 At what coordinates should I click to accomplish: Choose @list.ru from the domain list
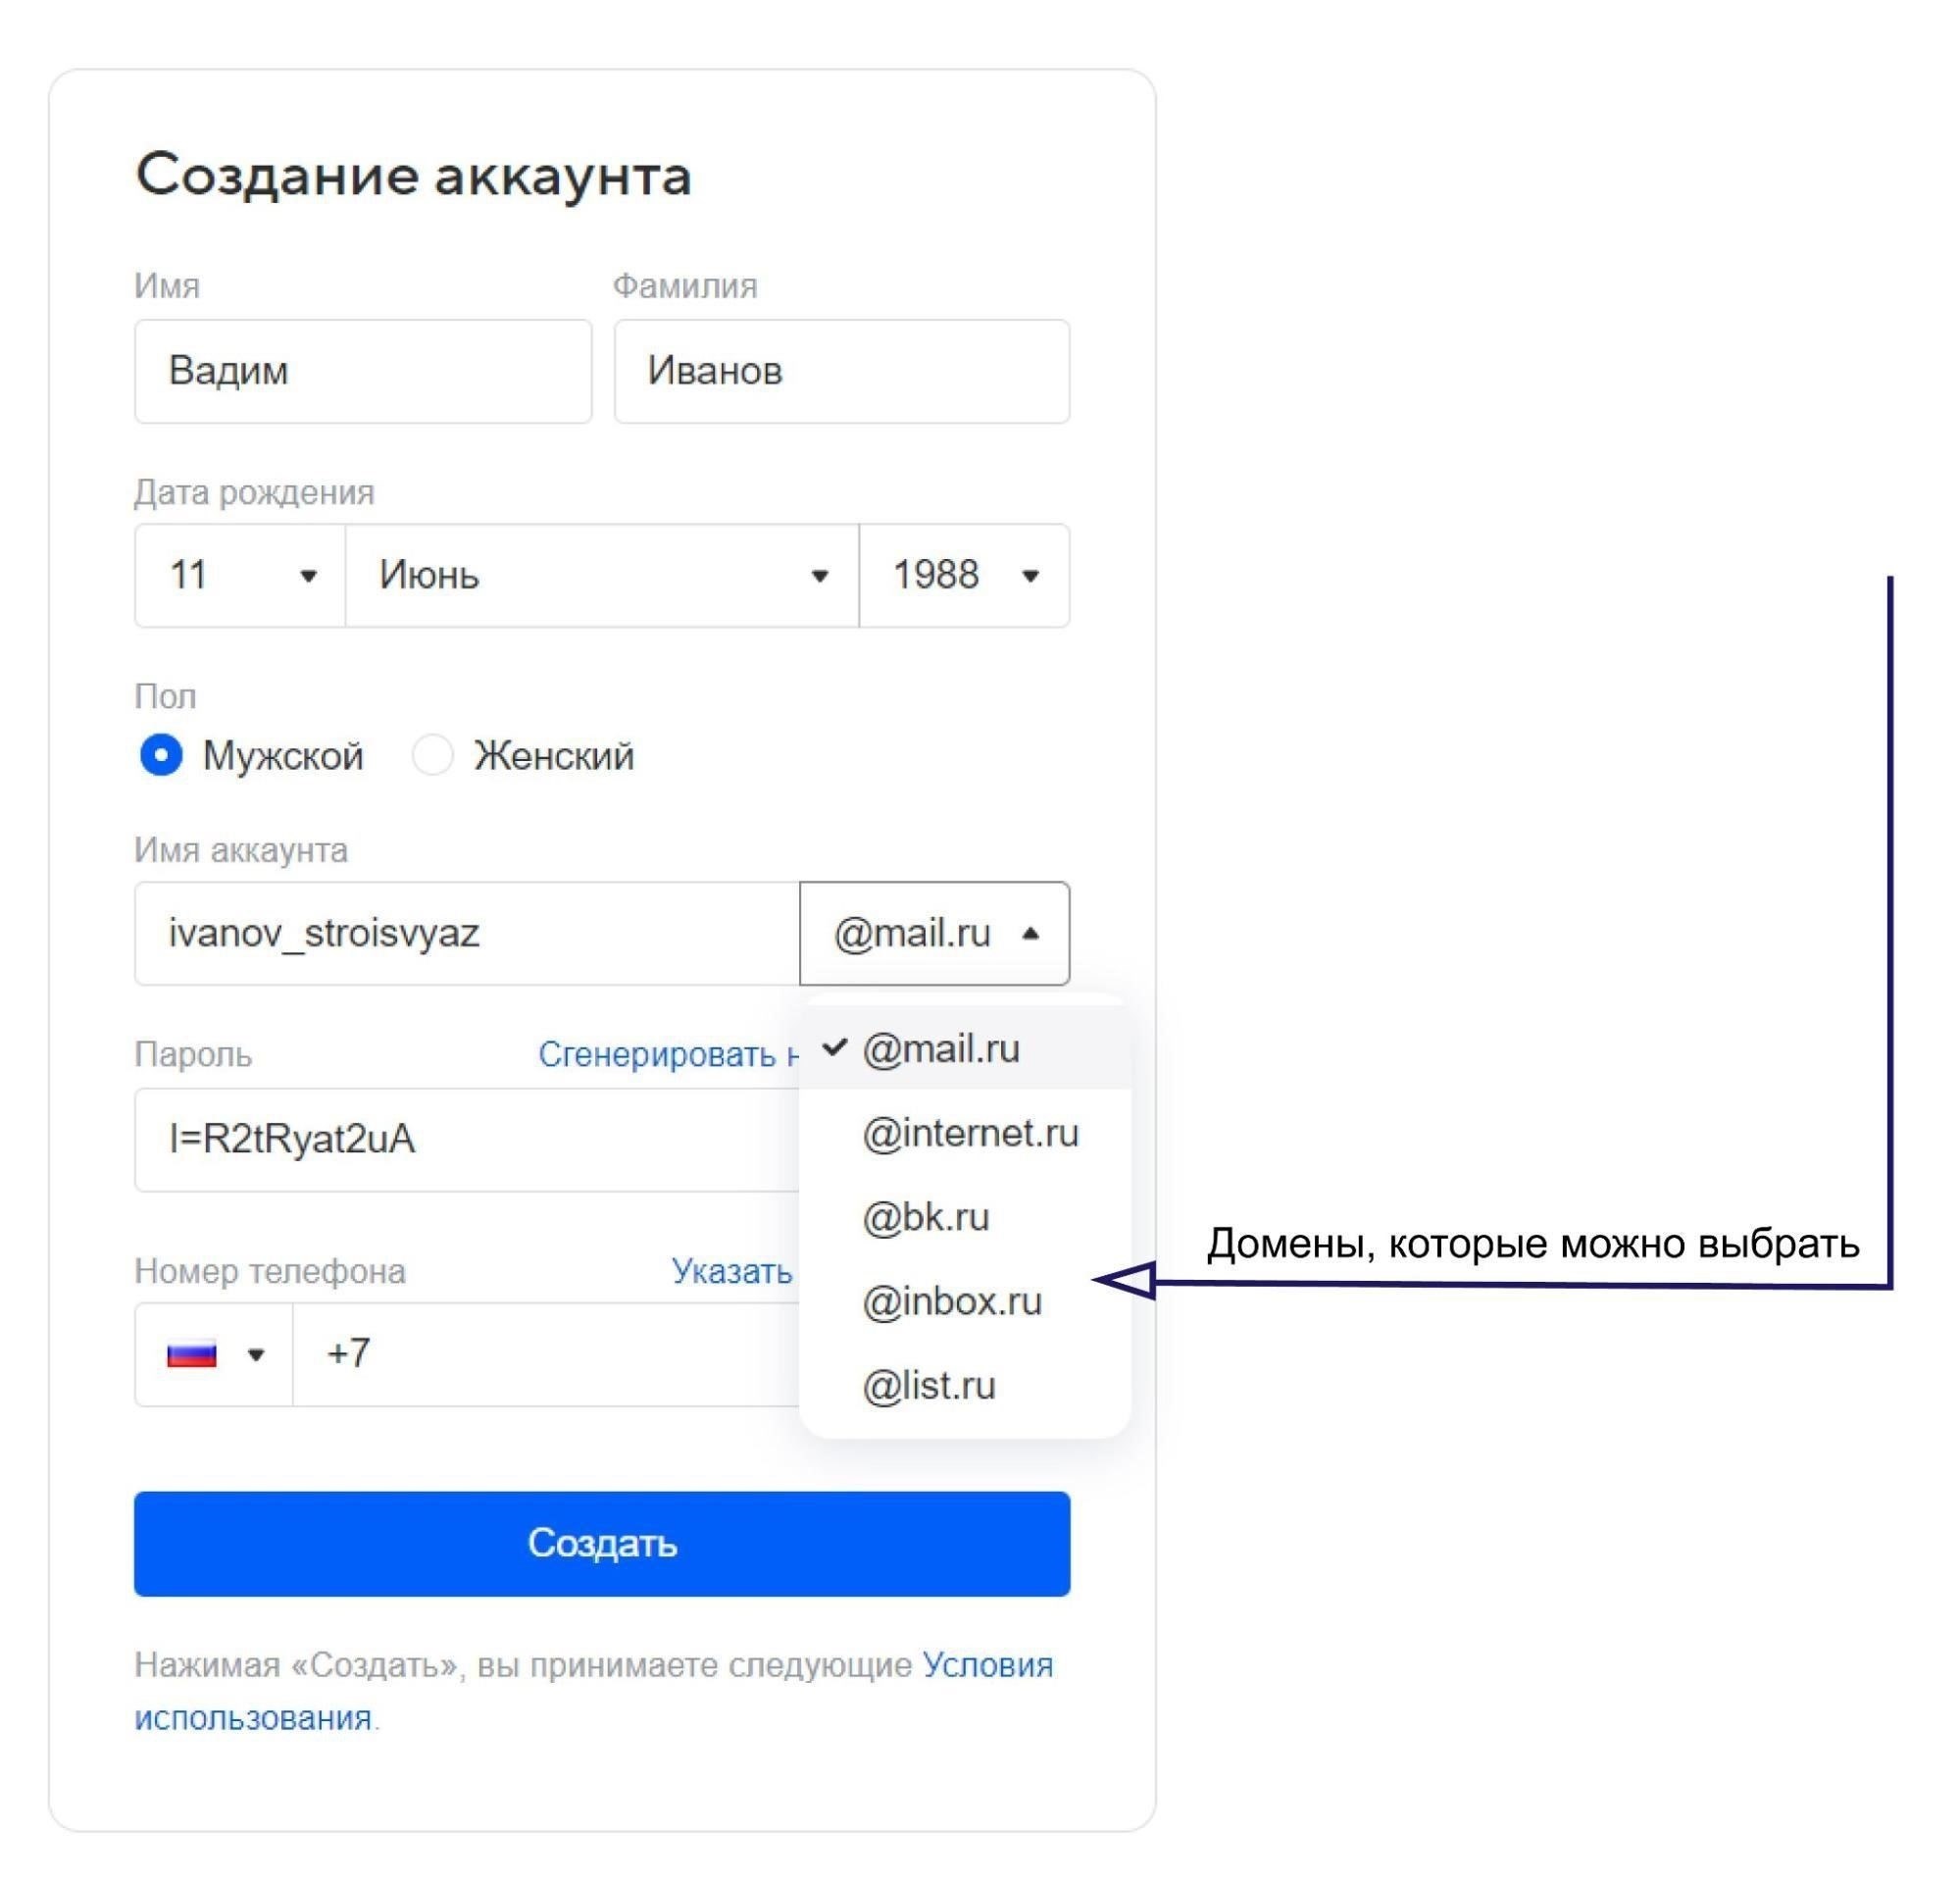pyautogui.click(x=929, y=1385)
